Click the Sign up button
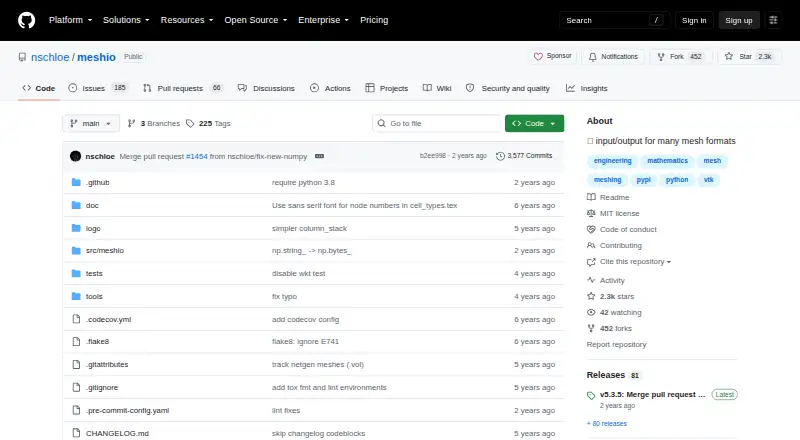The image size is (800, 440). click(x=739, y=20)
